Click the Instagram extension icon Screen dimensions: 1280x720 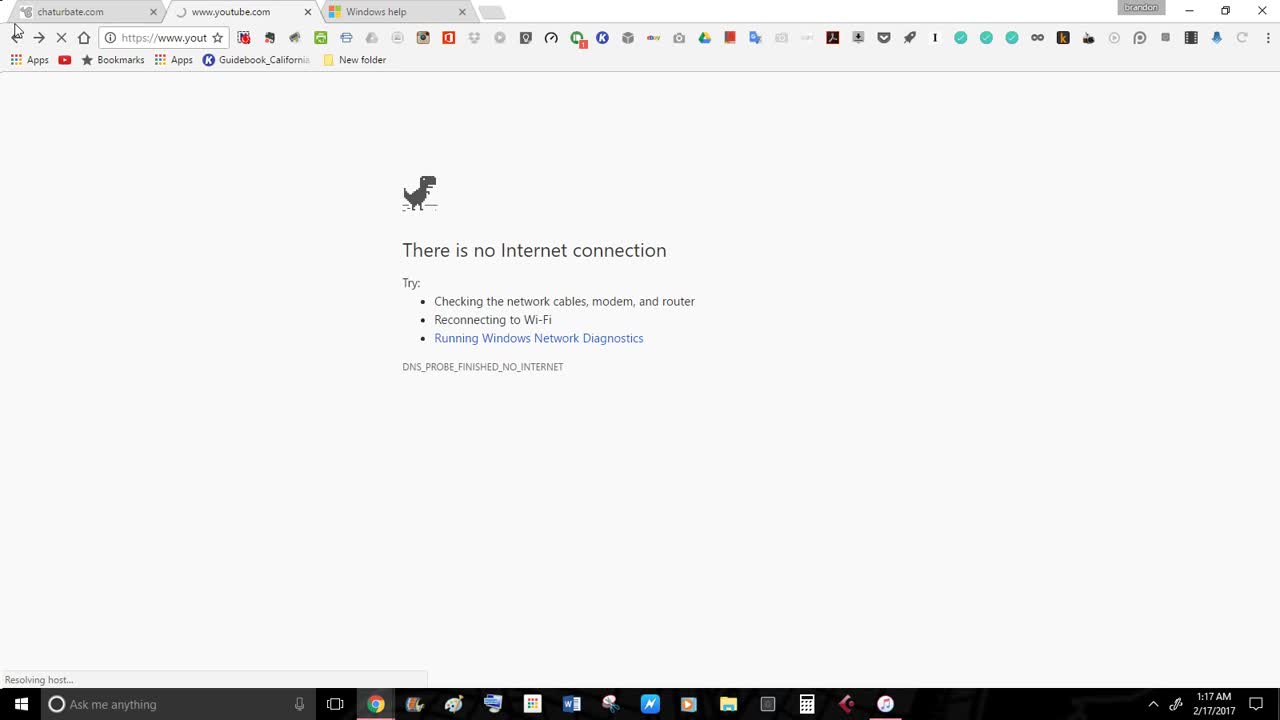tap(423, 38)
